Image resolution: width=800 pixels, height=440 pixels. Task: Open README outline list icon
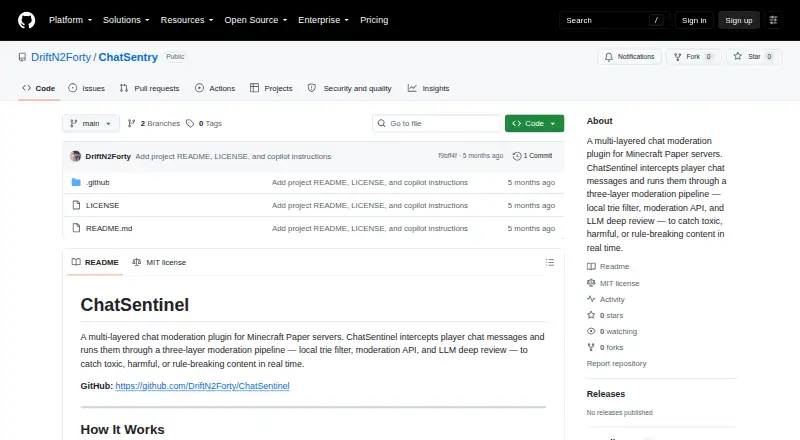click(x=549, y=262)
